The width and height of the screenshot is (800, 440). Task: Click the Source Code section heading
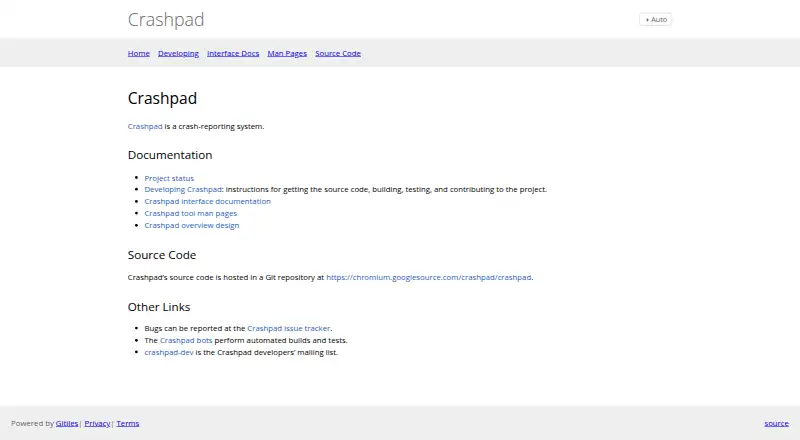click(162, 255)
